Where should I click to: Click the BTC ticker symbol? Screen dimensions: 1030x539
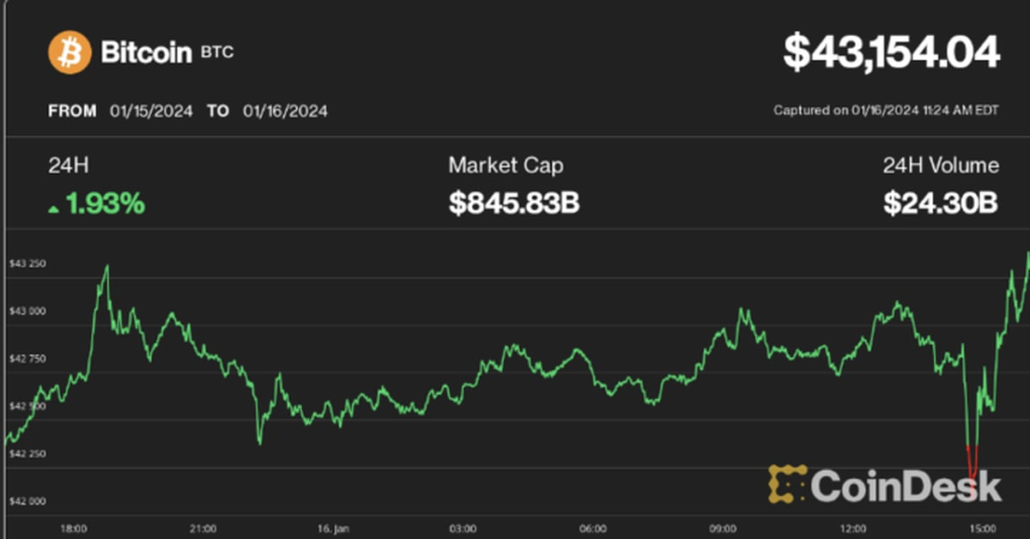(217, 52)
